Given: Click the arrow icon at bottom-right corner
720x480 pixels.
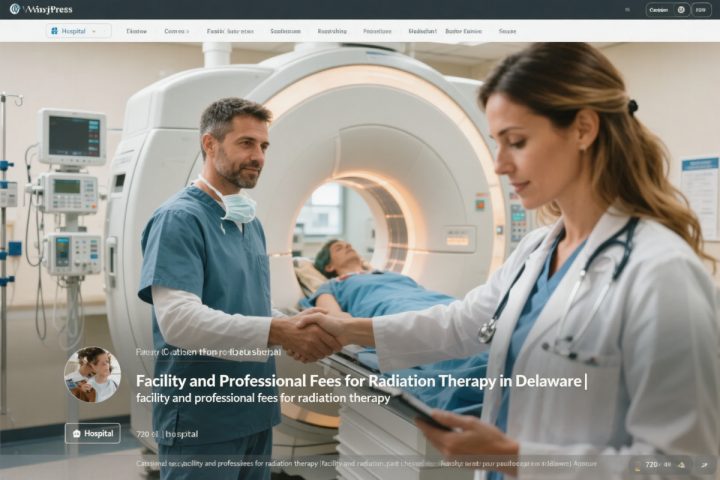Looking at the screenshot, I should click(x=704, y=465).
